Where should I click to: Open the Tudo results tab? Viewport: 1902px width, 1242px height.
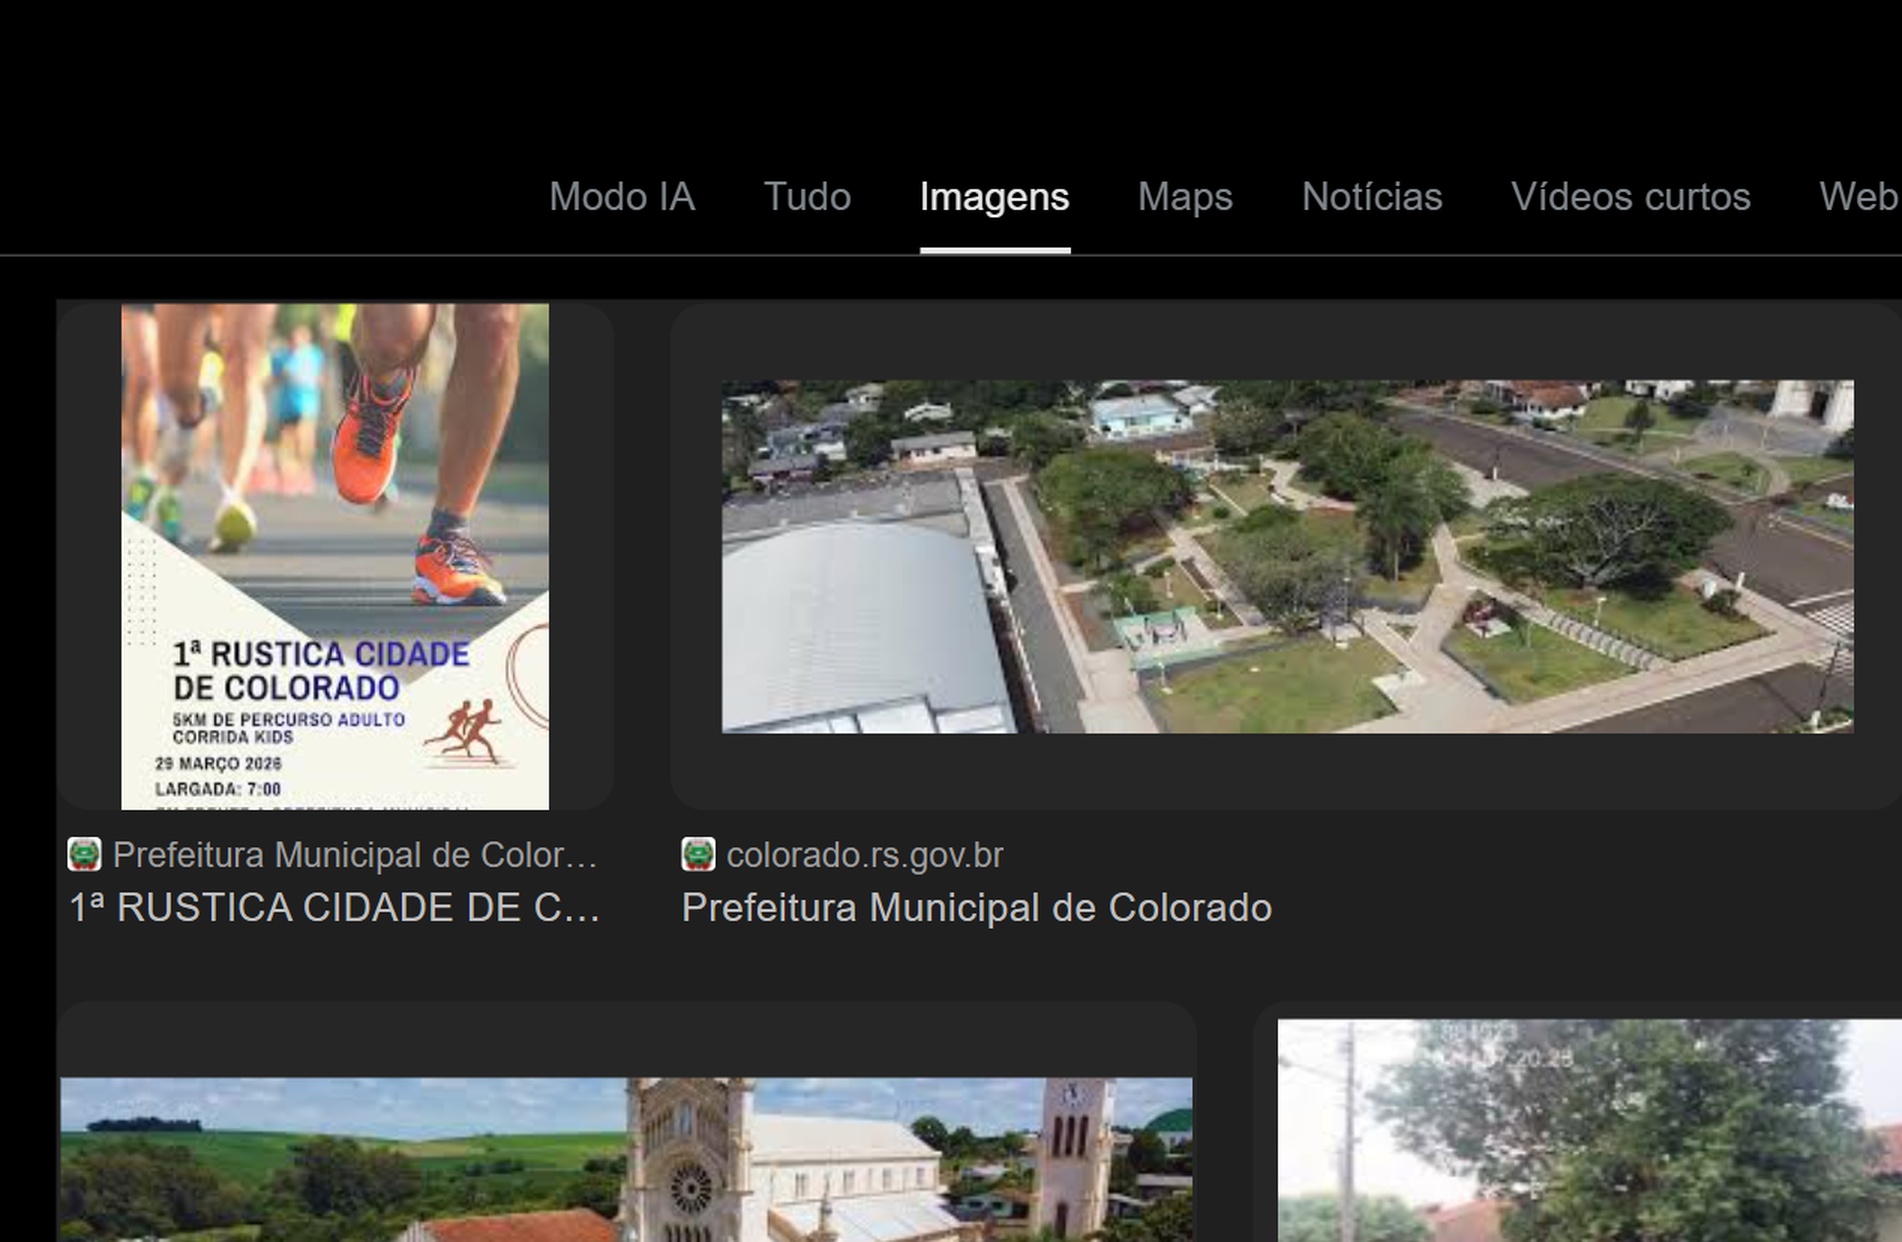pyautogui.click(x=807, y=197)
